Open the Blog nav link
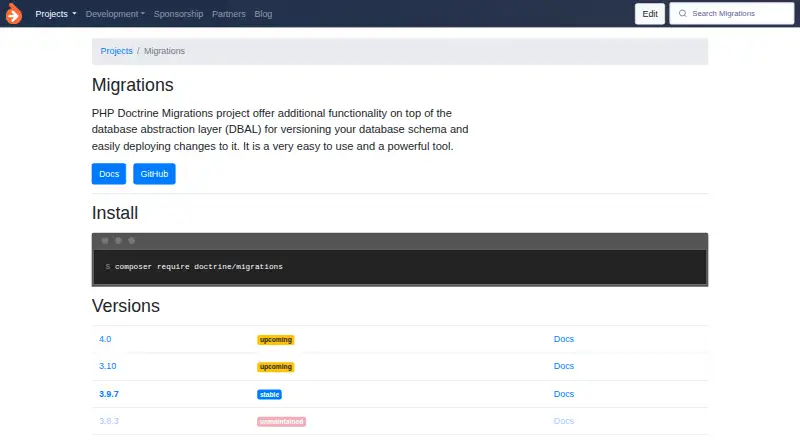 [263, 14]
